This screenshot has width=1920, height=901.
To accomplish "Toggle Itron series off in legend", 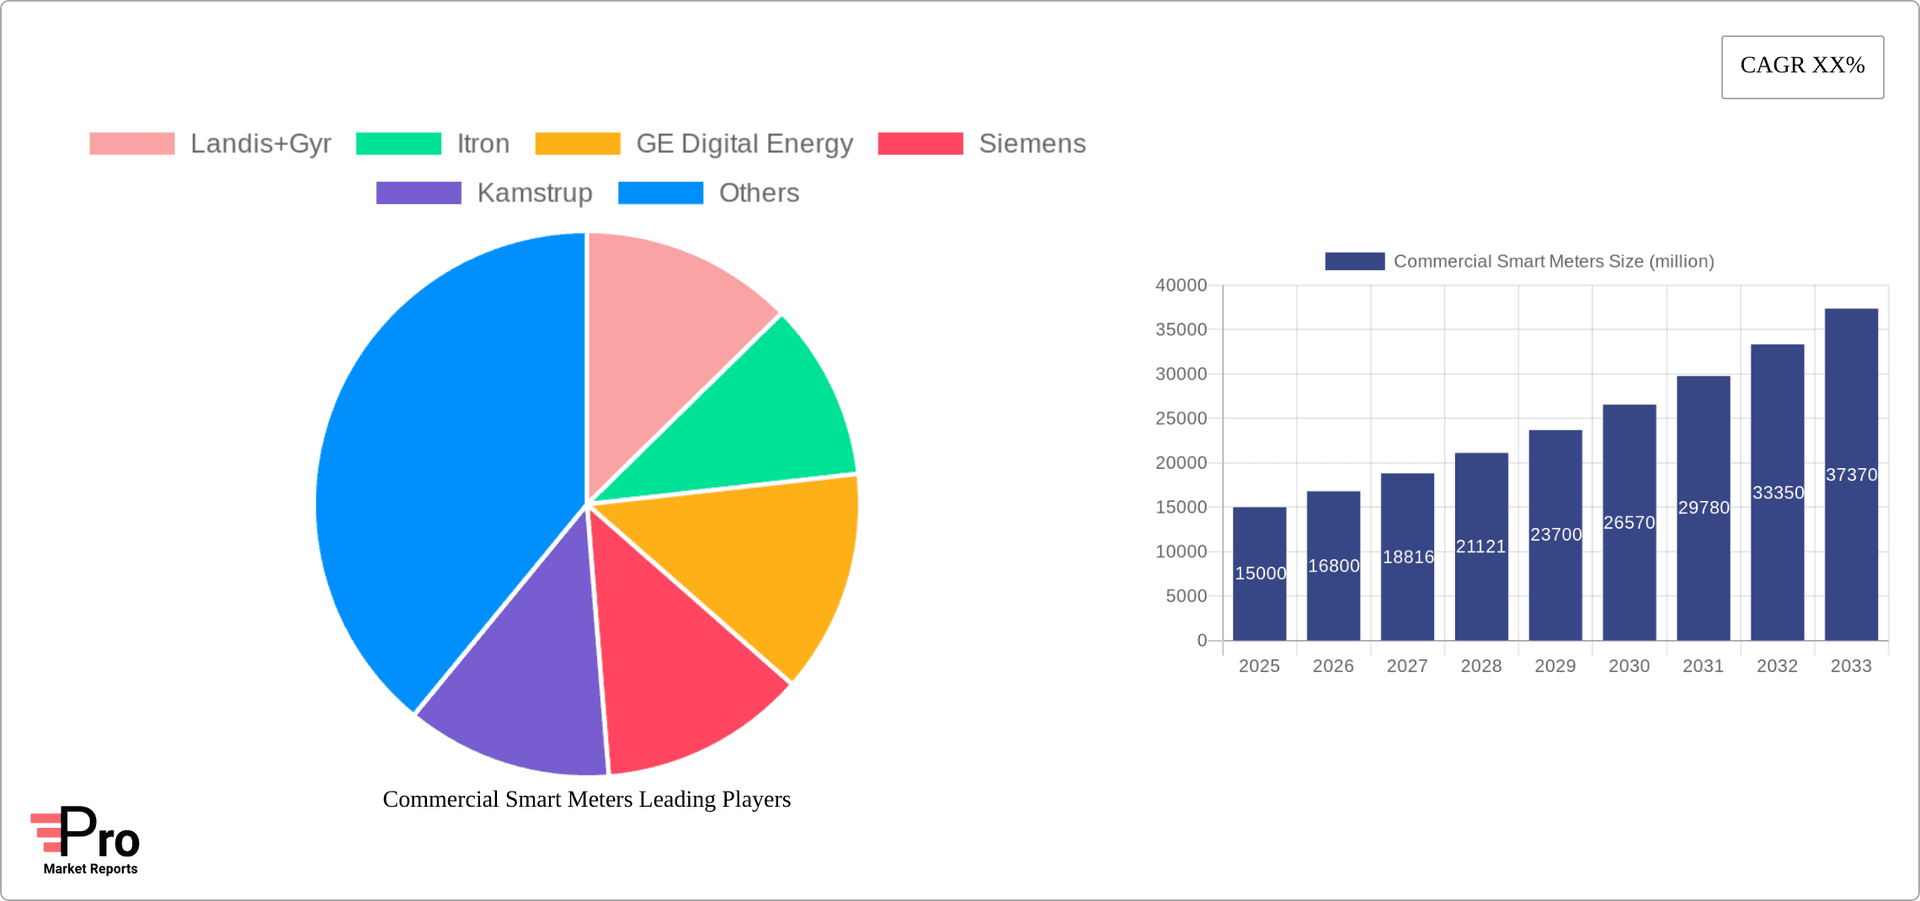I will coord(483,143).
